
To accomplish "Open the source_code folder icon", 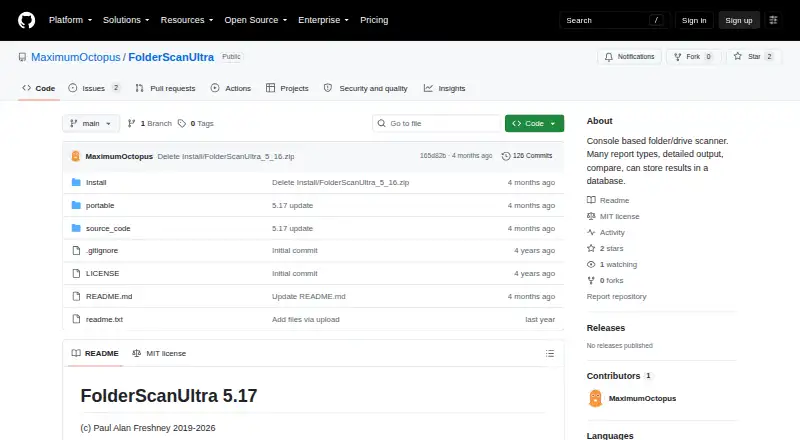I will pyautogui.click(x=76, y=228).
